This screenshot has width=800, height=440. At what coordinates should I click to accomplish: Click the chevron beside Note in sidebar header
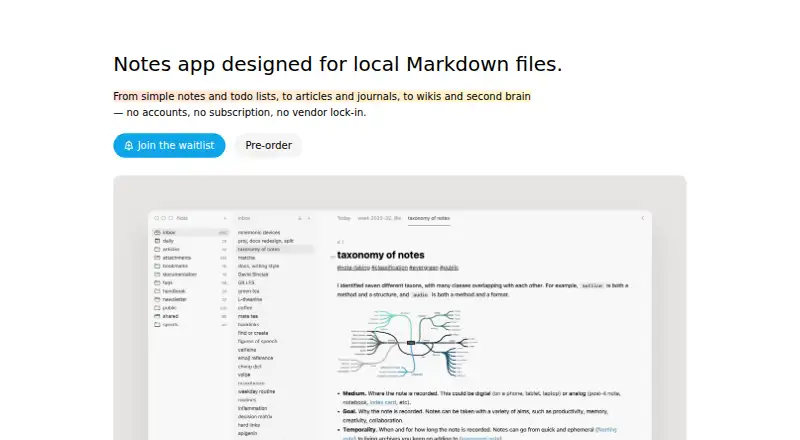(224, 218)
